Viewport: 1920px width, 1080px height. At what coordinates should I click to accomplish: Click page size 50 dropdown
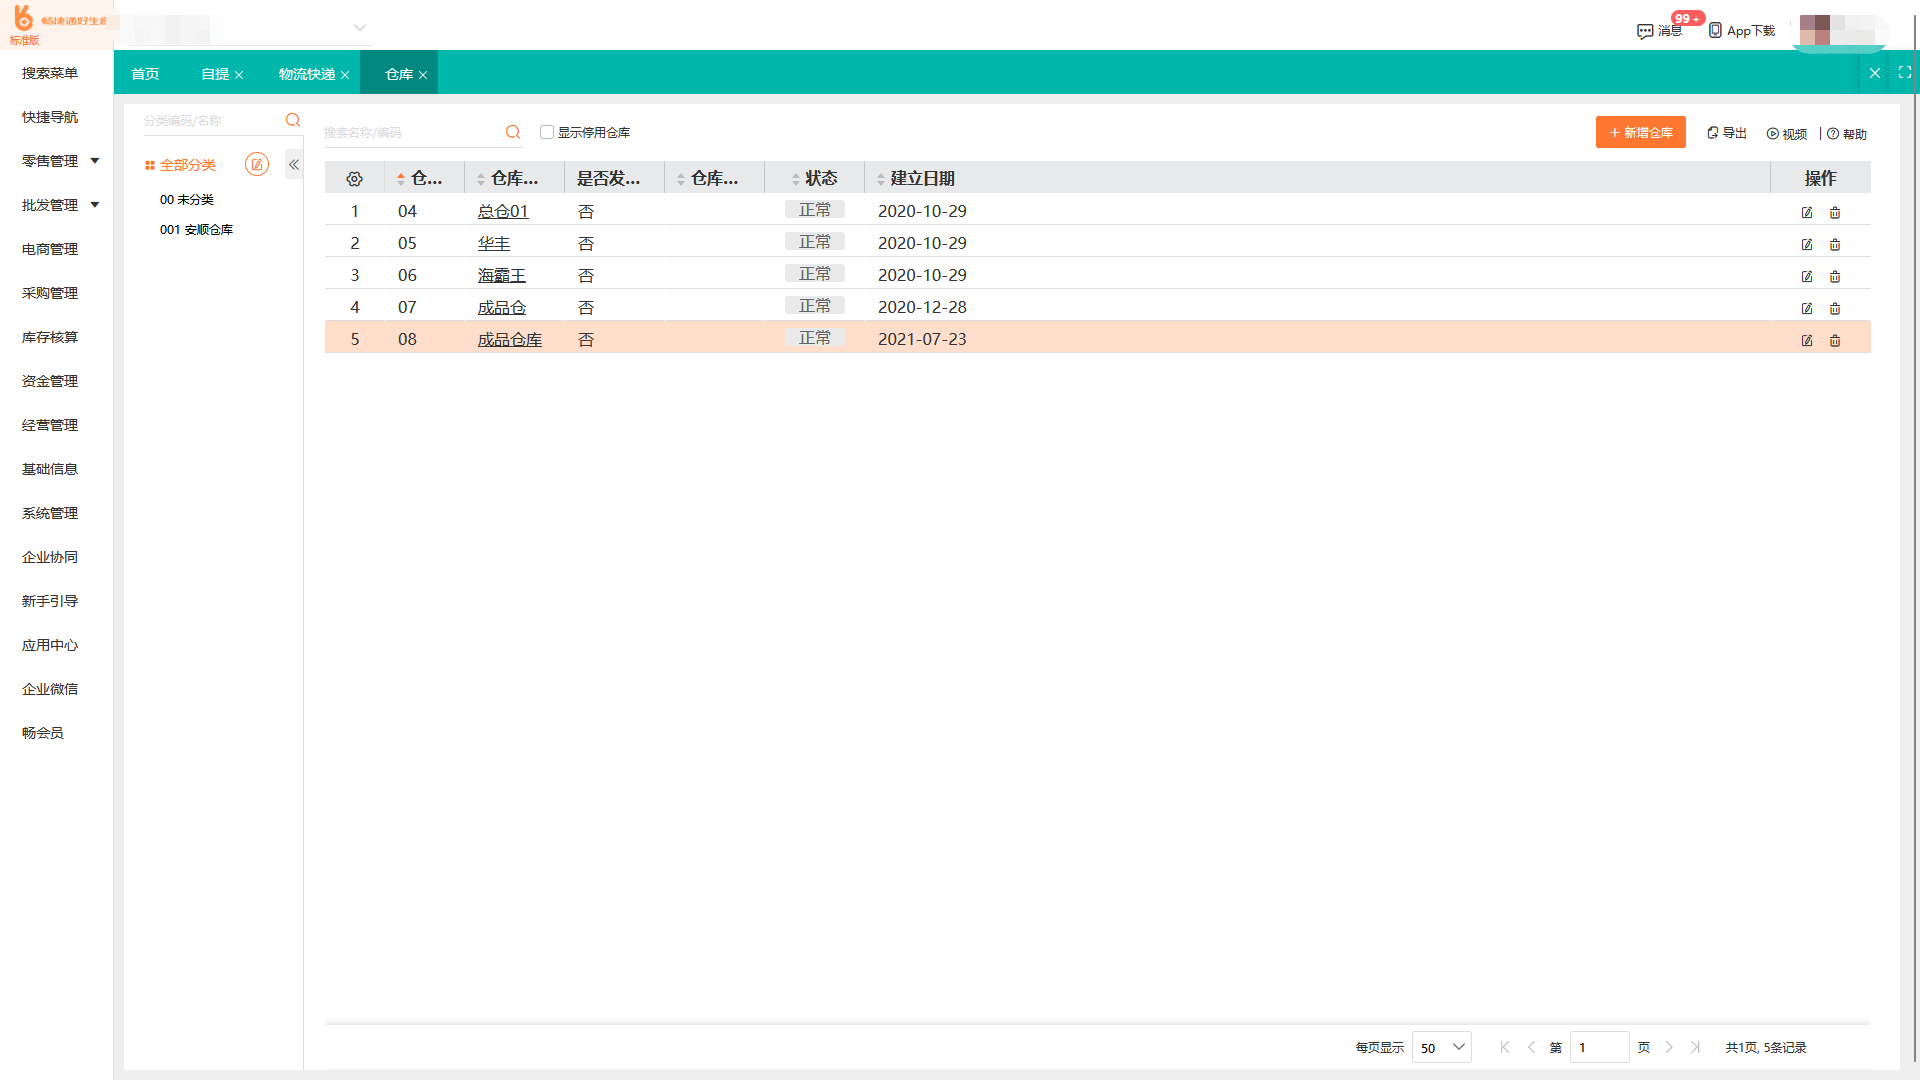1440,1047
